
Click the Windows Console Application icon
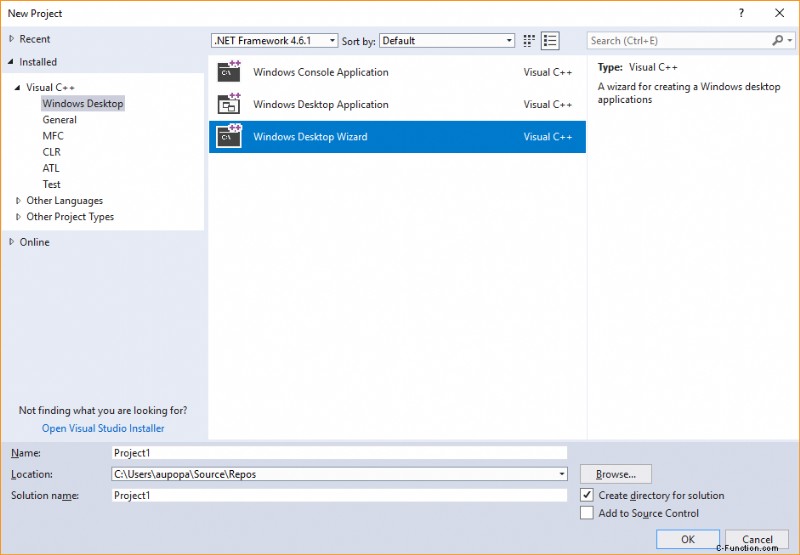tap(229, 72)
